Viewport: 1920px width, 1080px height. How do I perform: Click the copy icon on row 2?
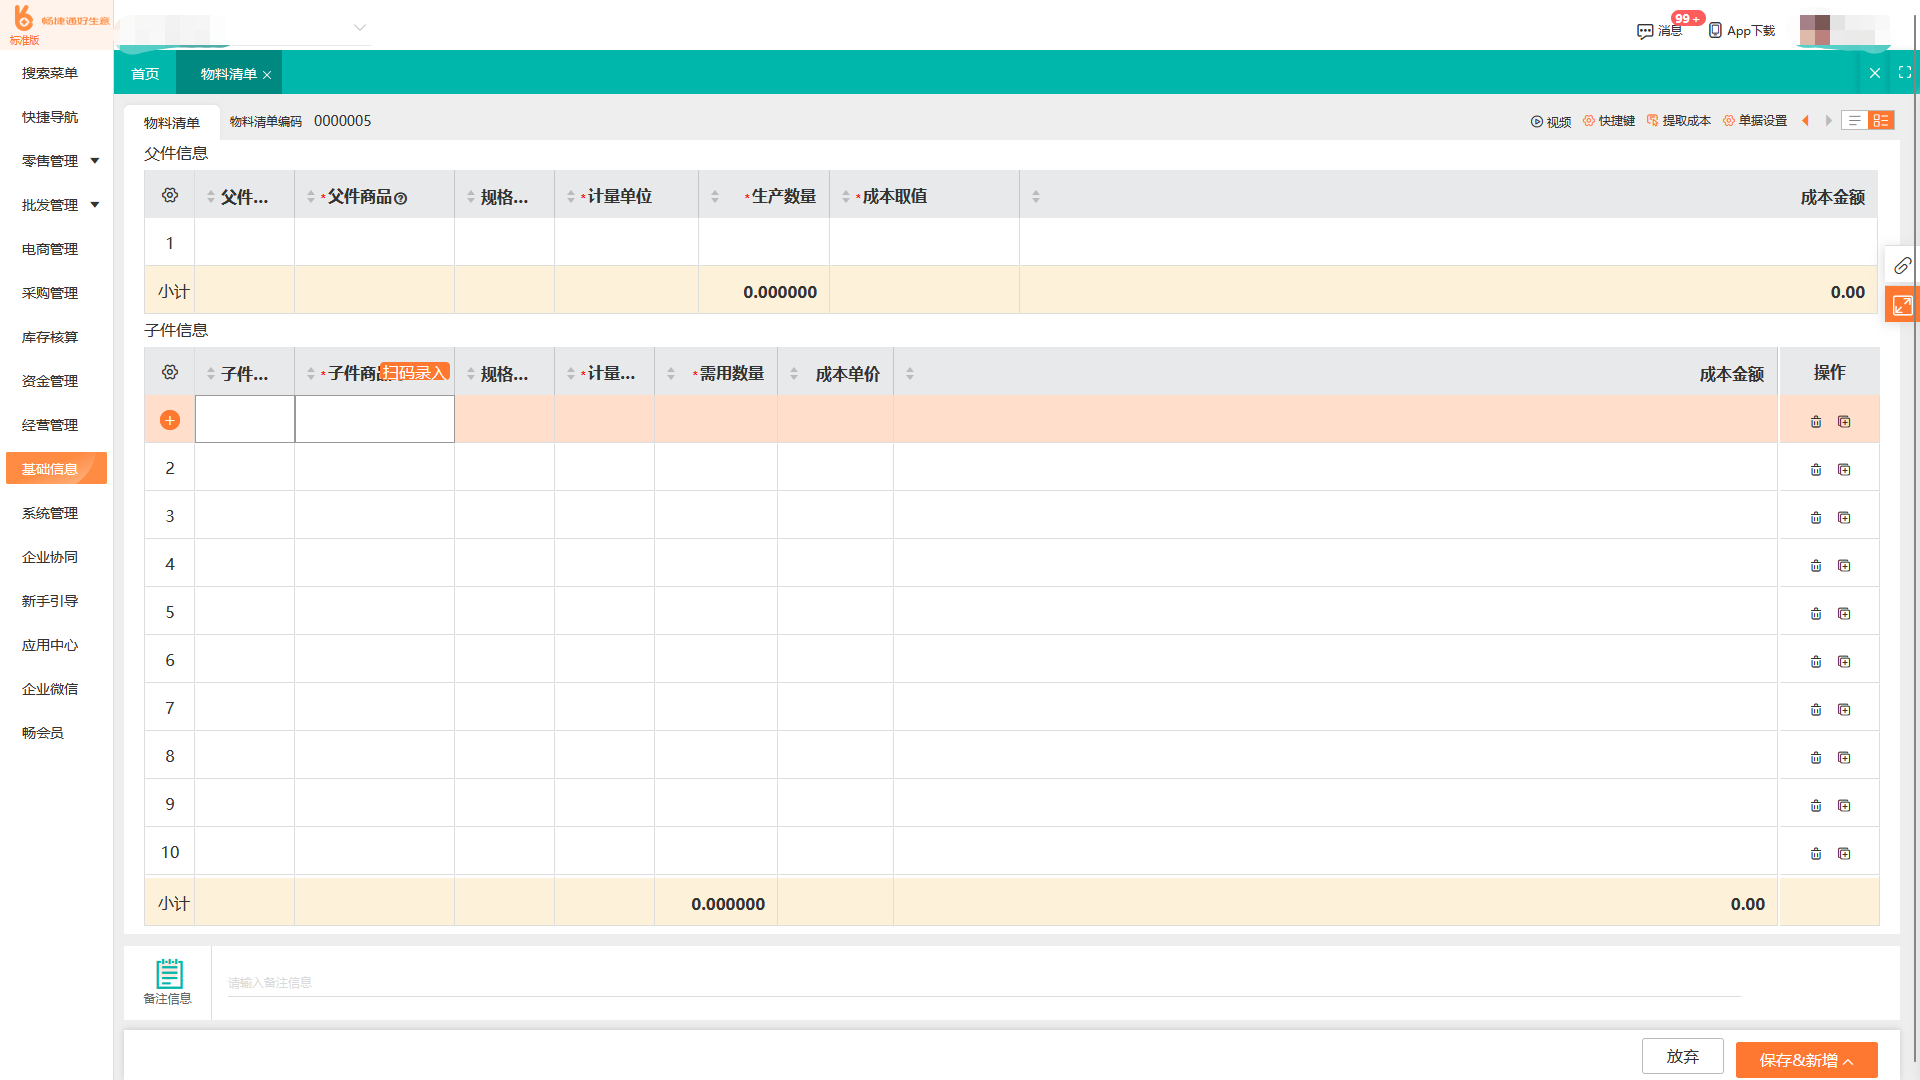pyautogui.click(x=1844, y=468)
